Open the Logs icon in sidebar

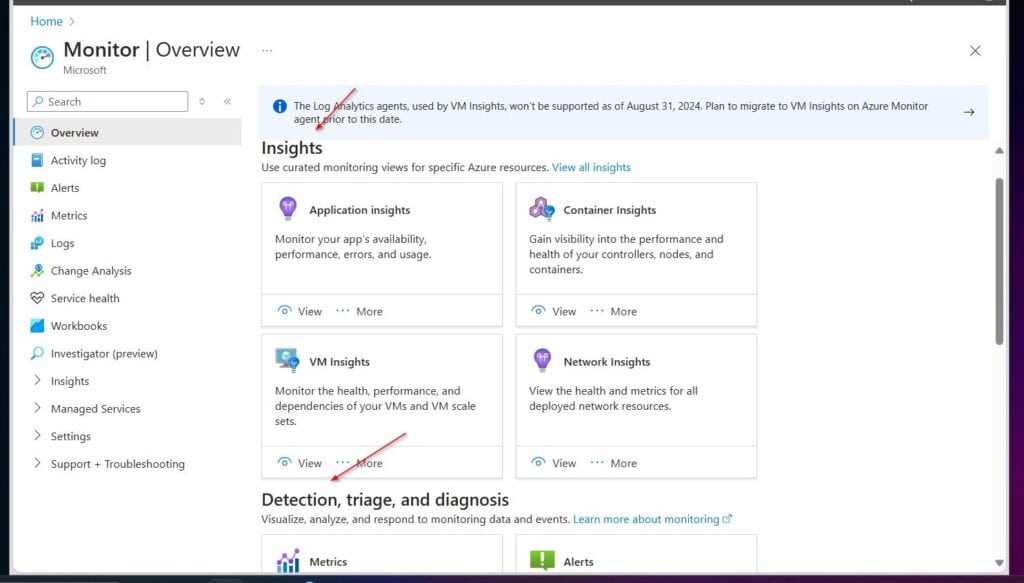coord(37,243)
